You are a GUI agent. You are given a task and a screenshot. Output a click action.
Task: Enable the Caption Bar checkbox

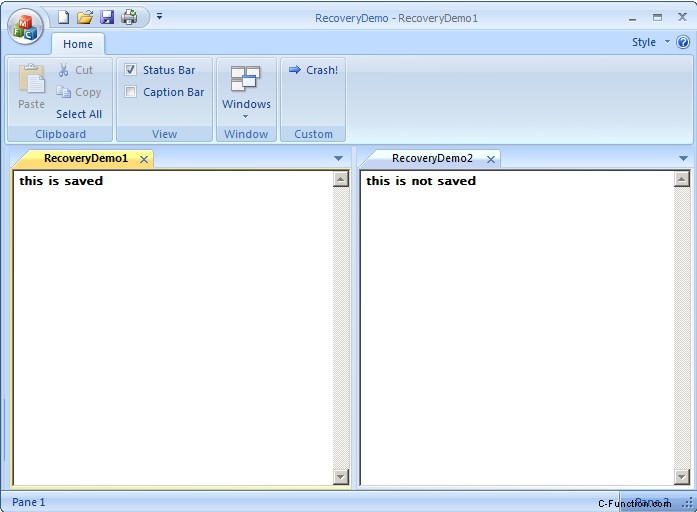131,92
